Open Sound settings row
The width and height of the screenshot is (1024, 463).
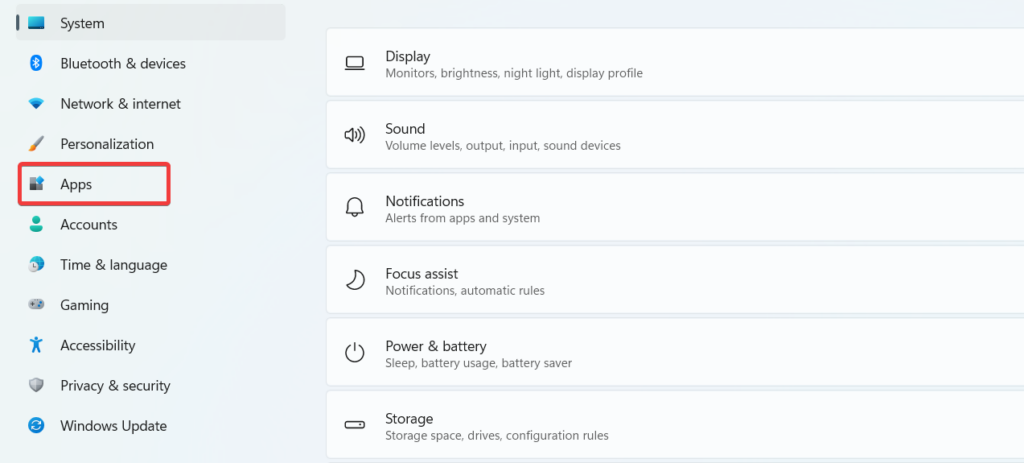675,135
